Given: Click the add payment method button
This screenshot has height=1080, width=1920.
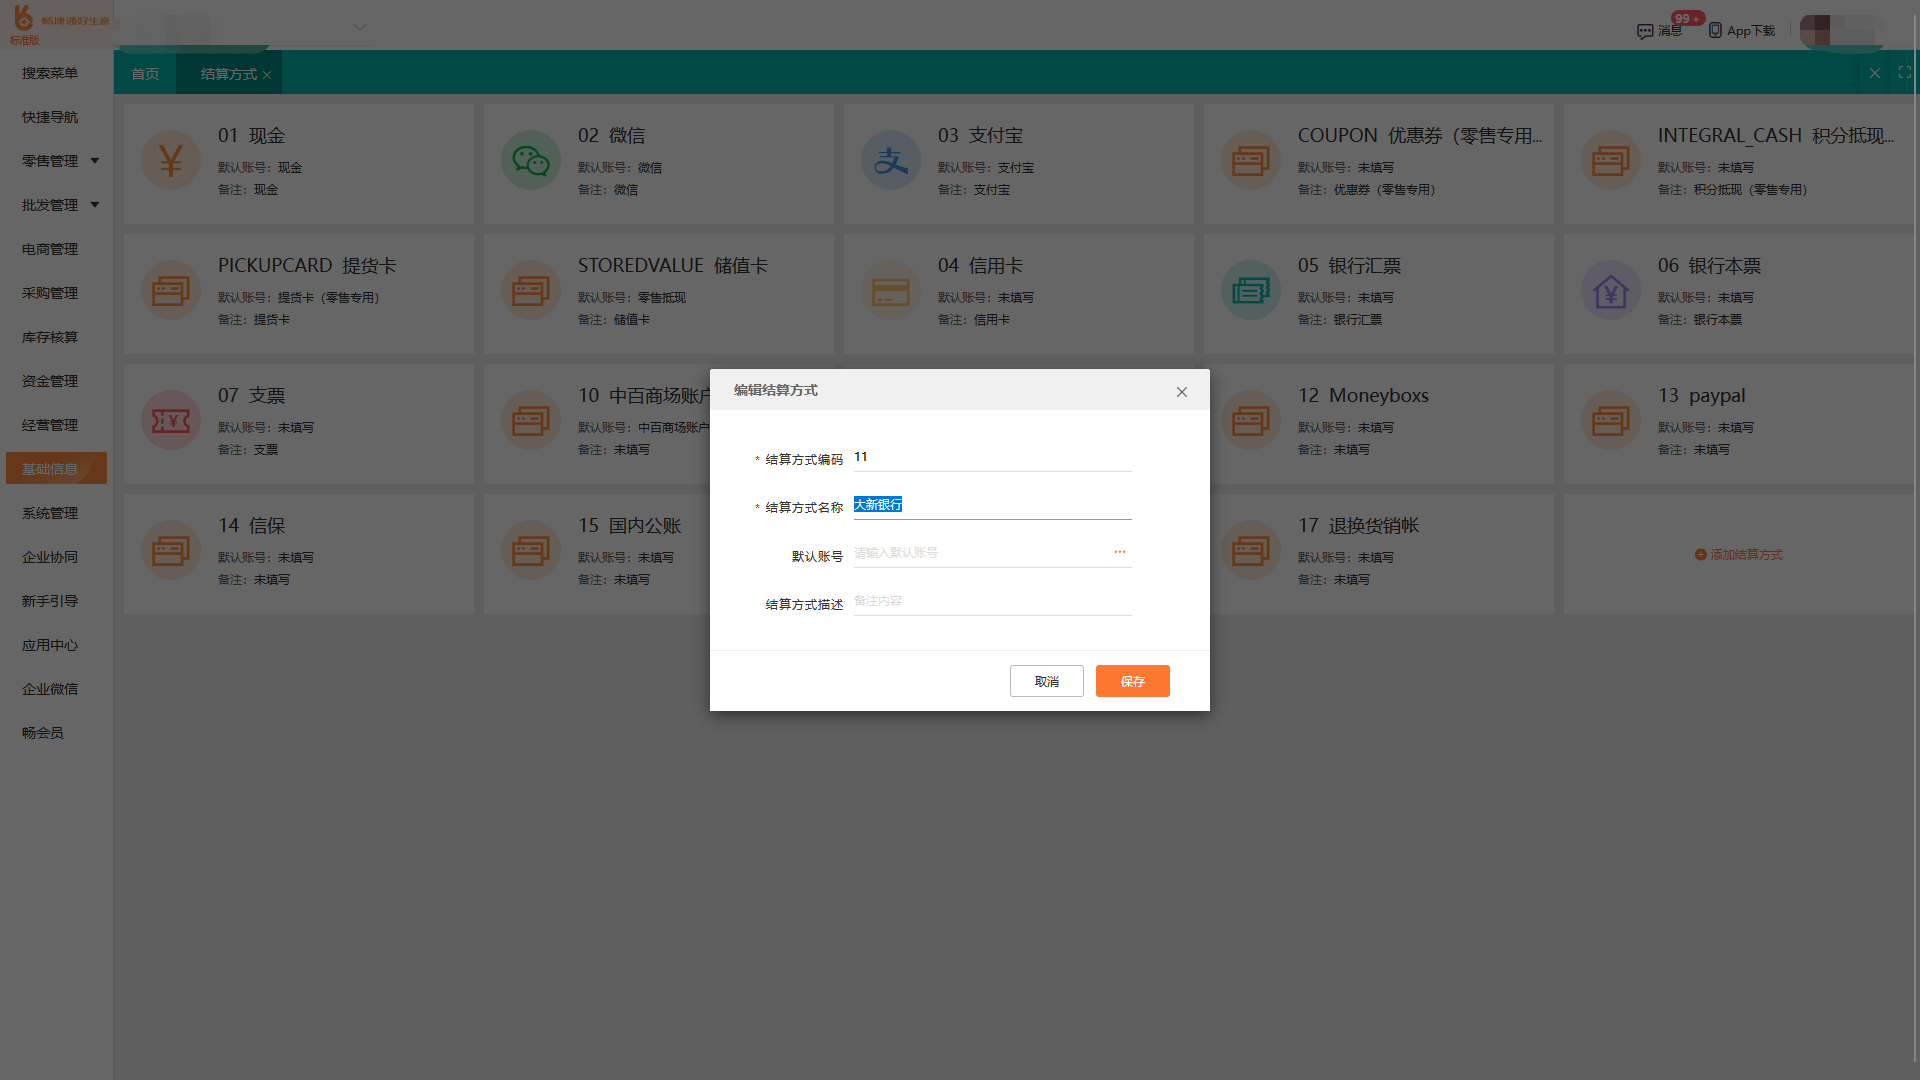Looking at the screenshot, I should 1738,554.
